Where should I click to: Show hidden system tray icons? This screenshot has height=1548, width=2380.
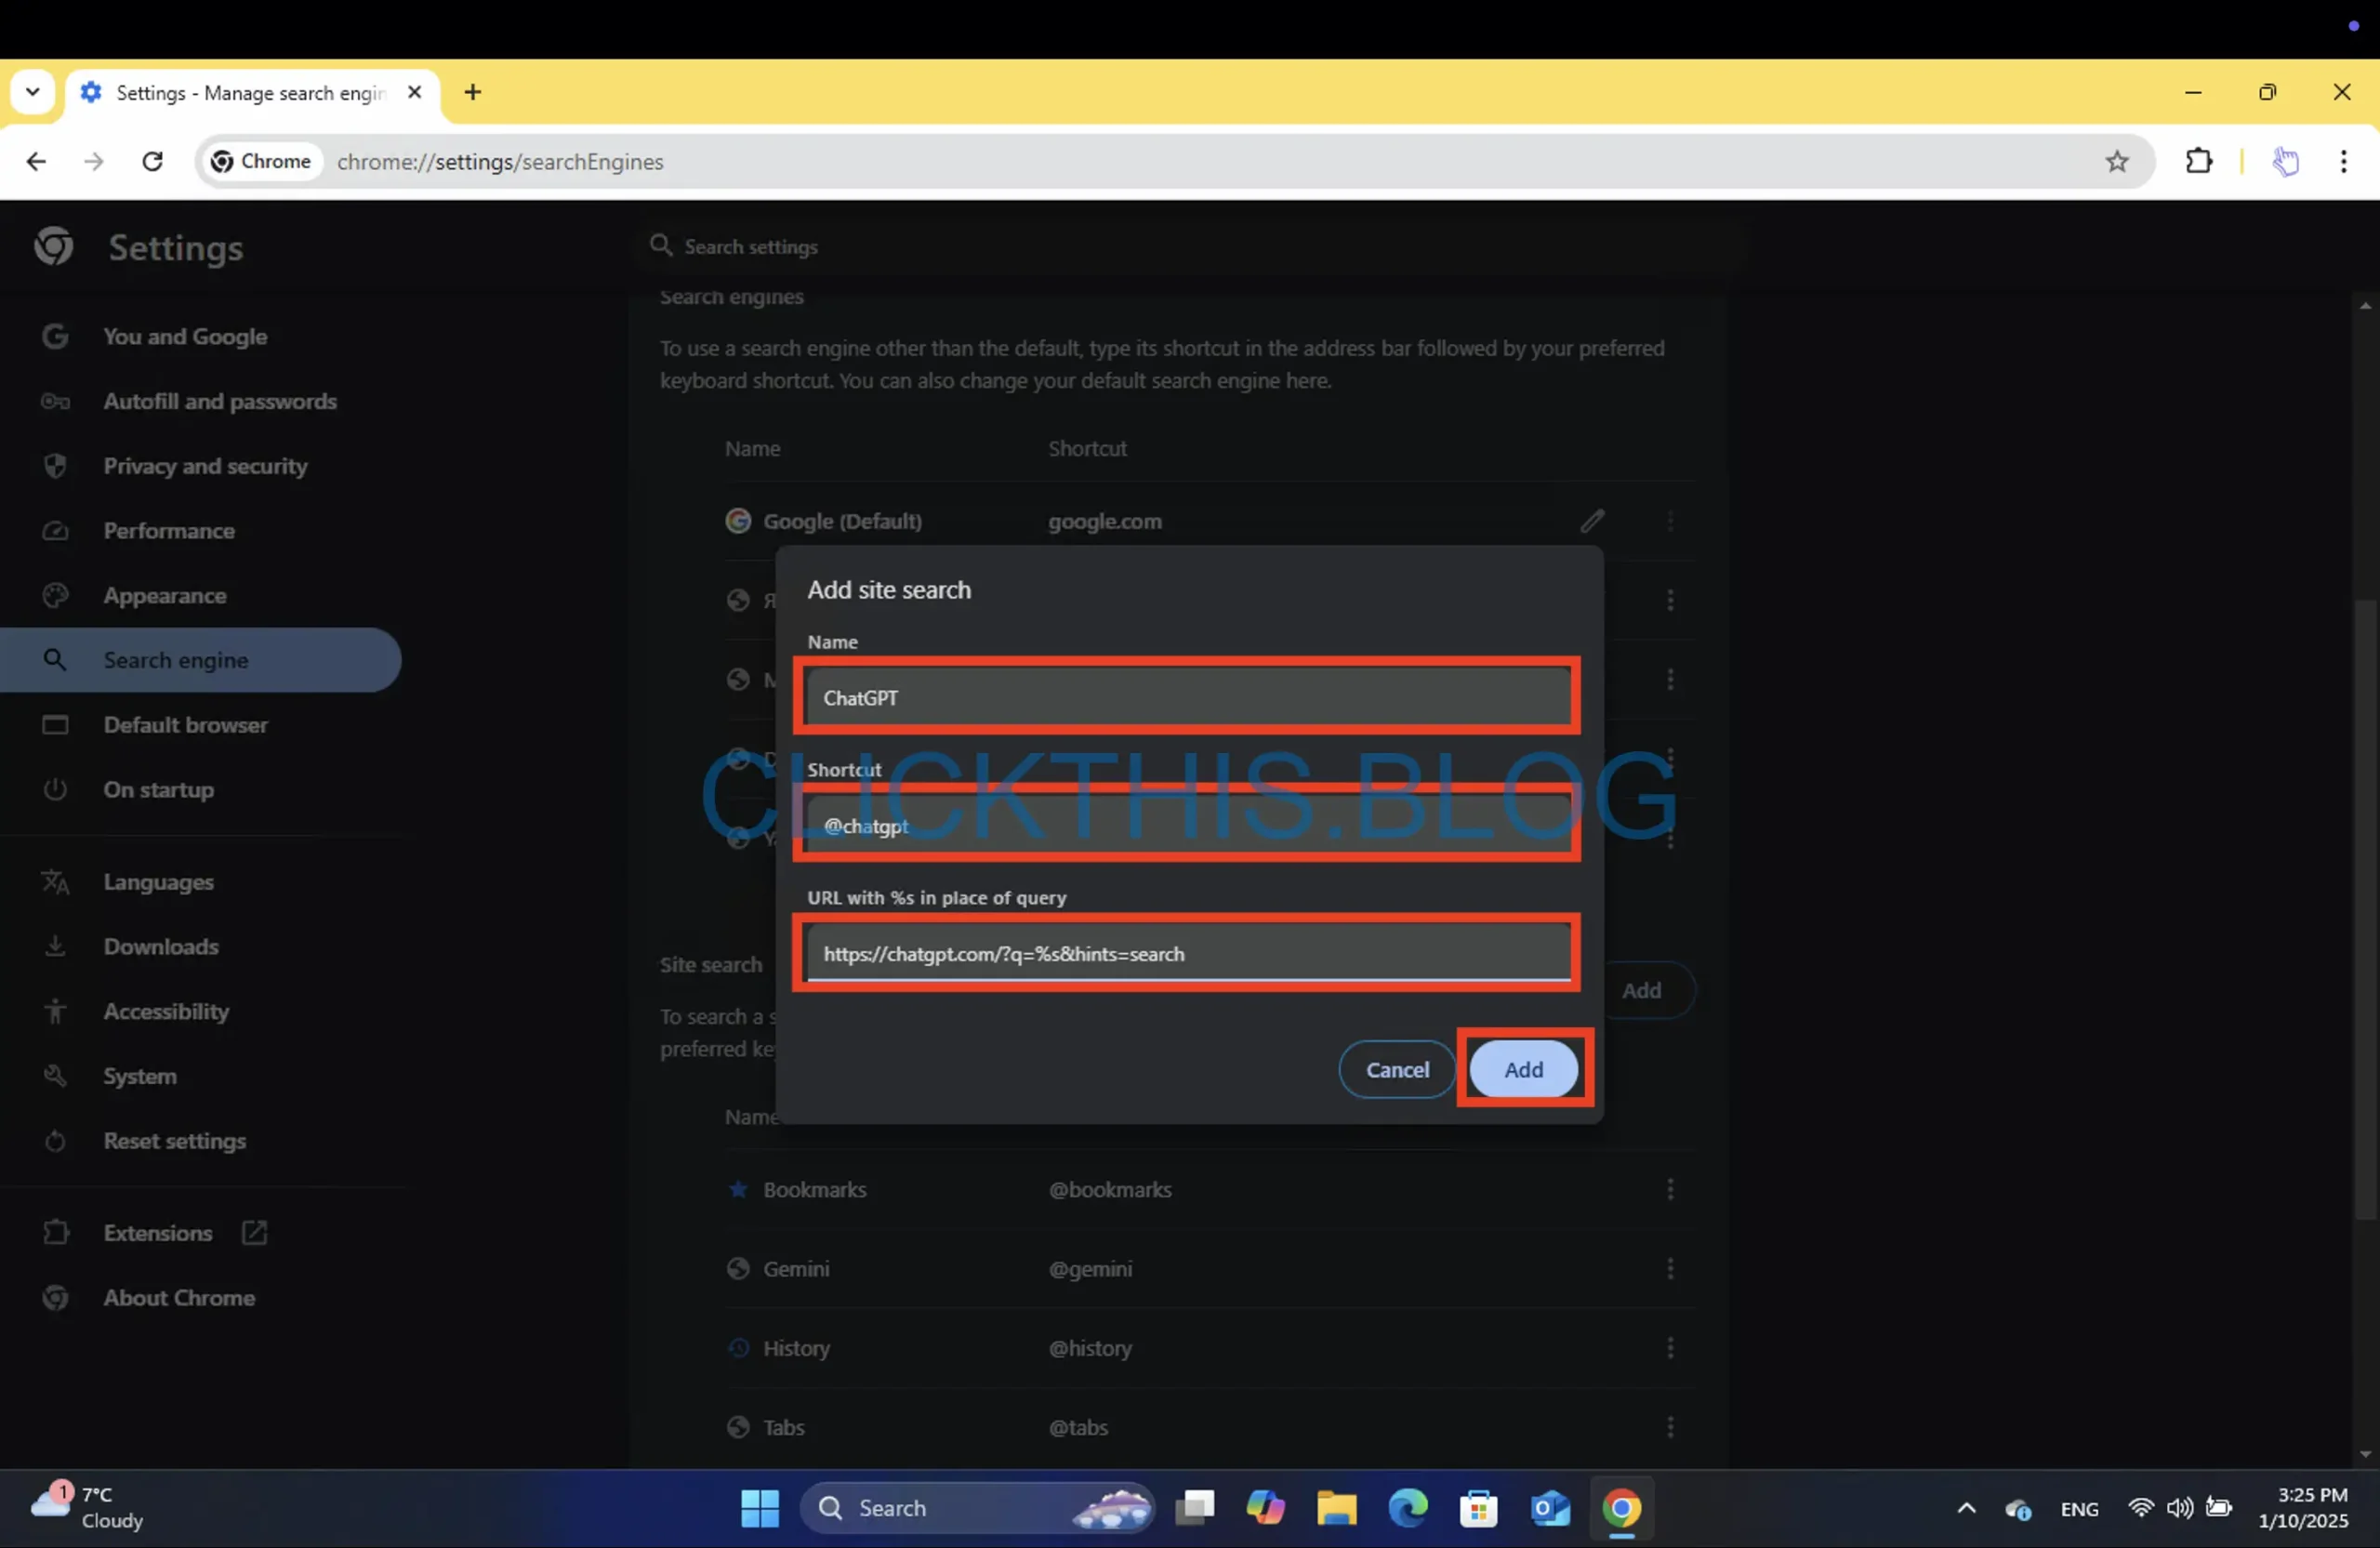[1966, 1508]
